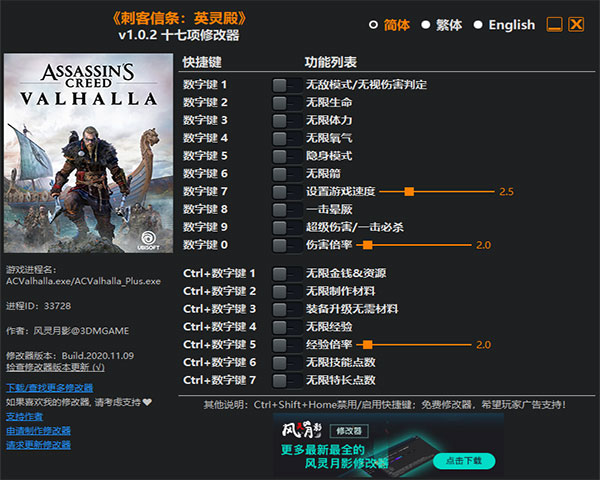Click the 伤害倍率 slider handle

367,244
